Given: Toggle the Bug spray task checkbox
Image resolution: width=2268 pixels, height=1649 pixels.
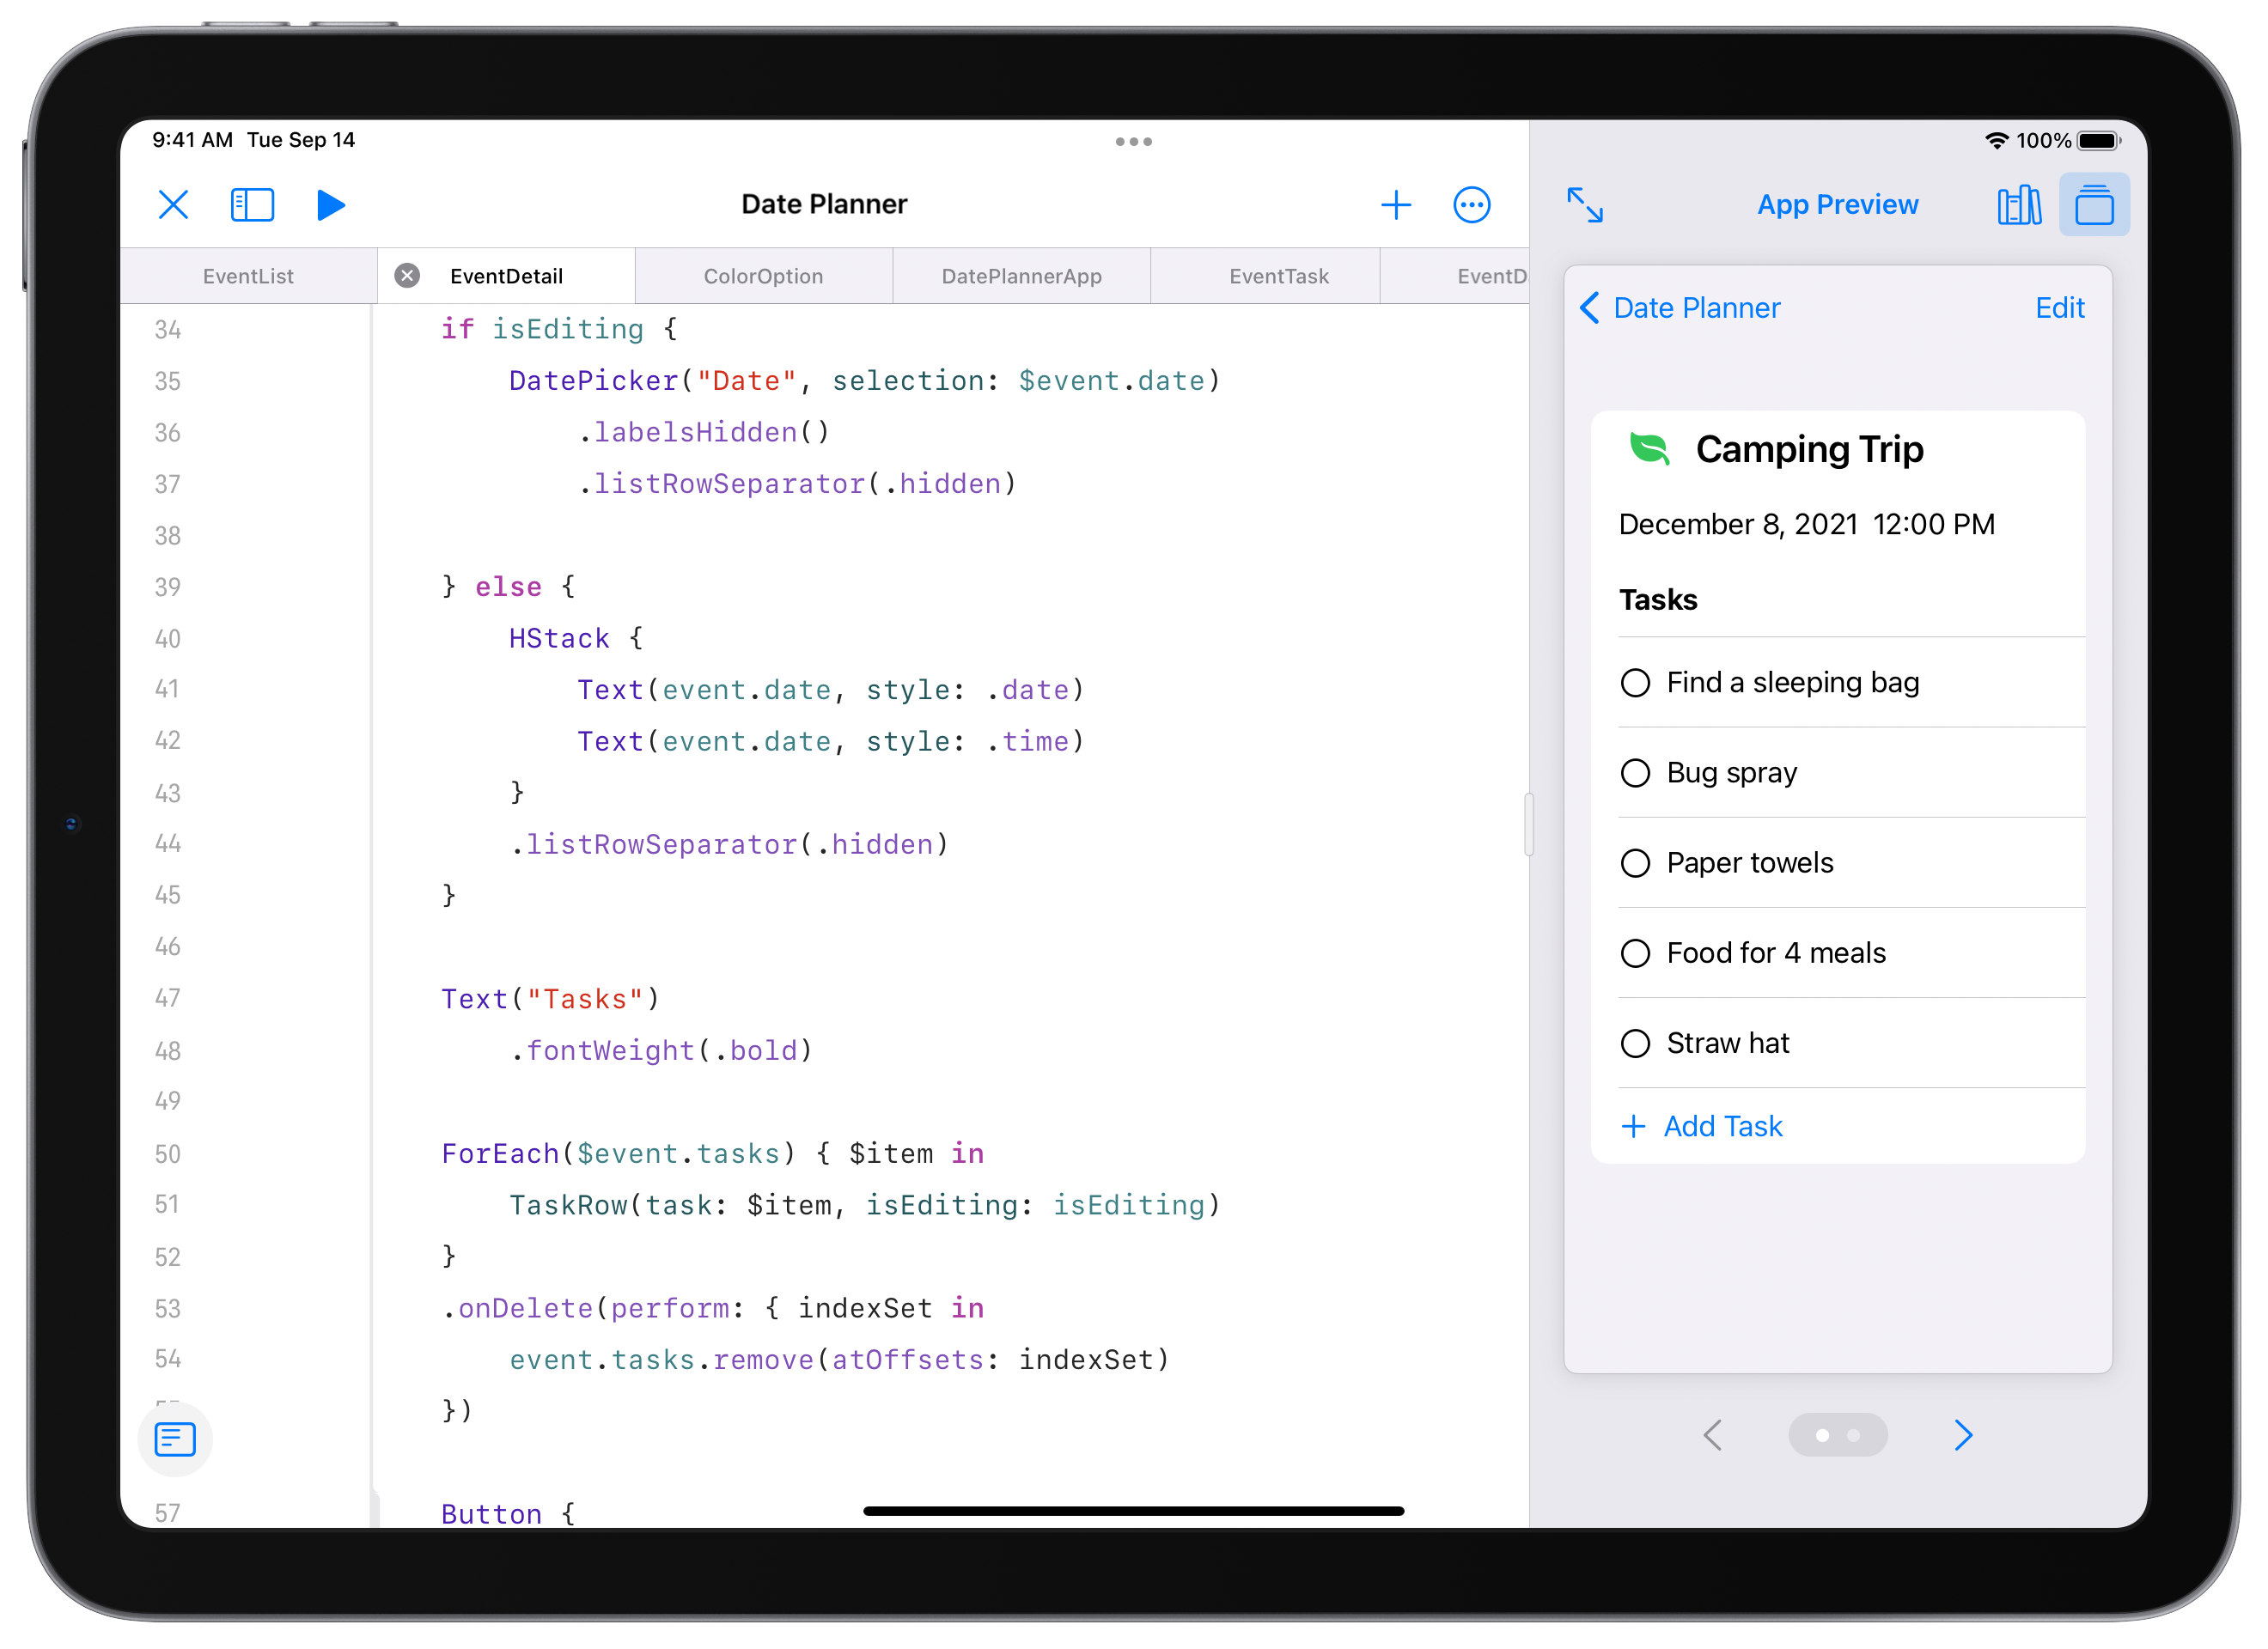Looking at the screenshot, I should coord(1632,771).
